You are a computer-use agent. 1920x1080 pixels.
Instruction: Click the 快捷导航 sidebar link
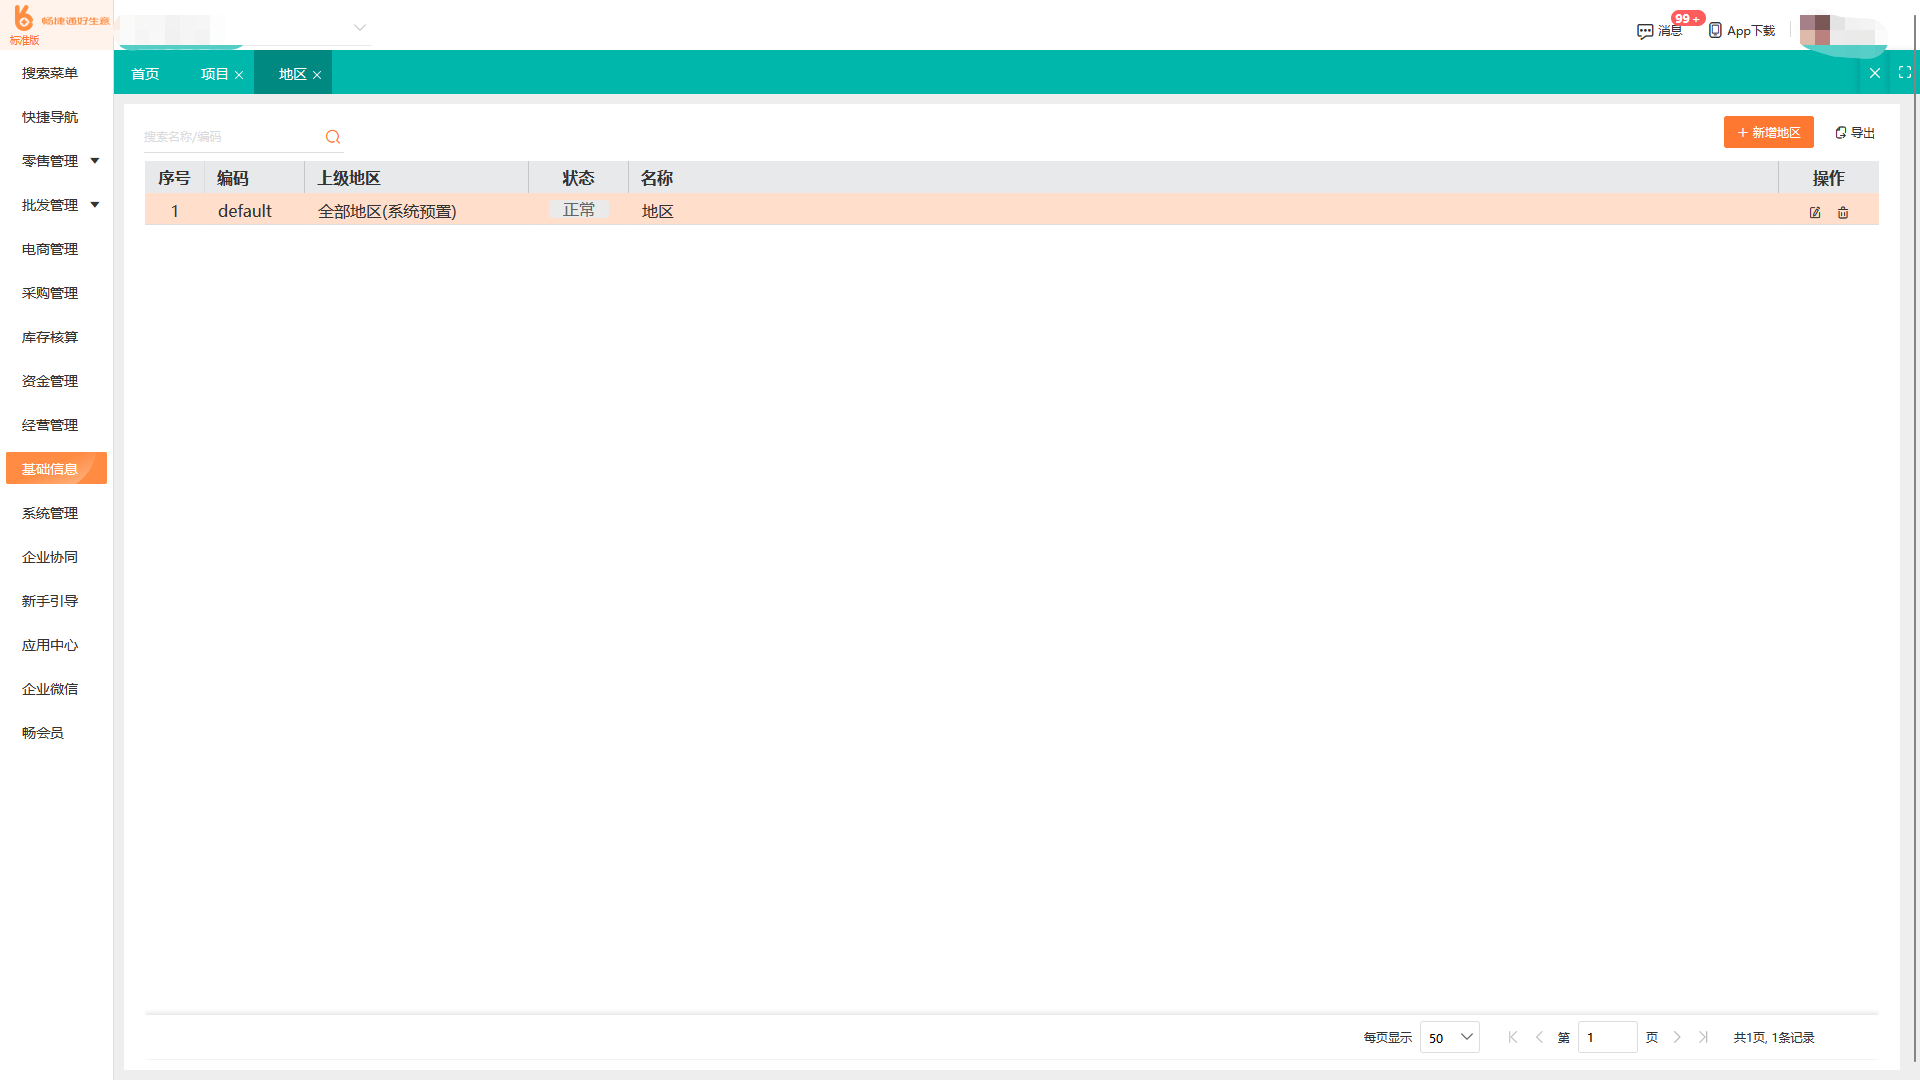coord(50,116)
